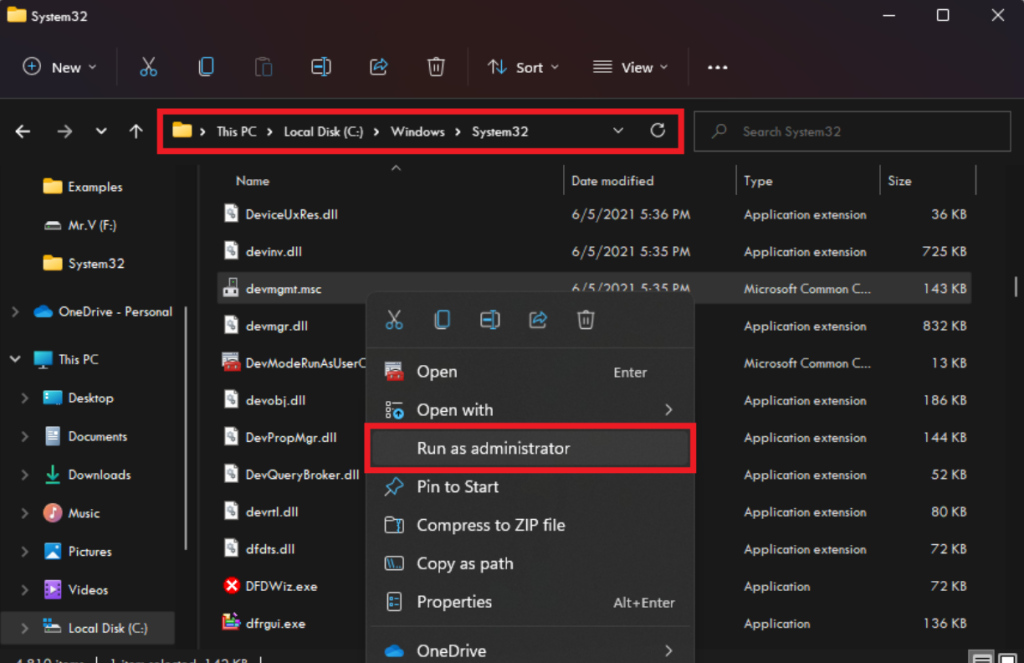The height and width of the screenshot is (663, 1024).
Task: Click the devmgmt.msc file icon
Action: pos(231,288)
